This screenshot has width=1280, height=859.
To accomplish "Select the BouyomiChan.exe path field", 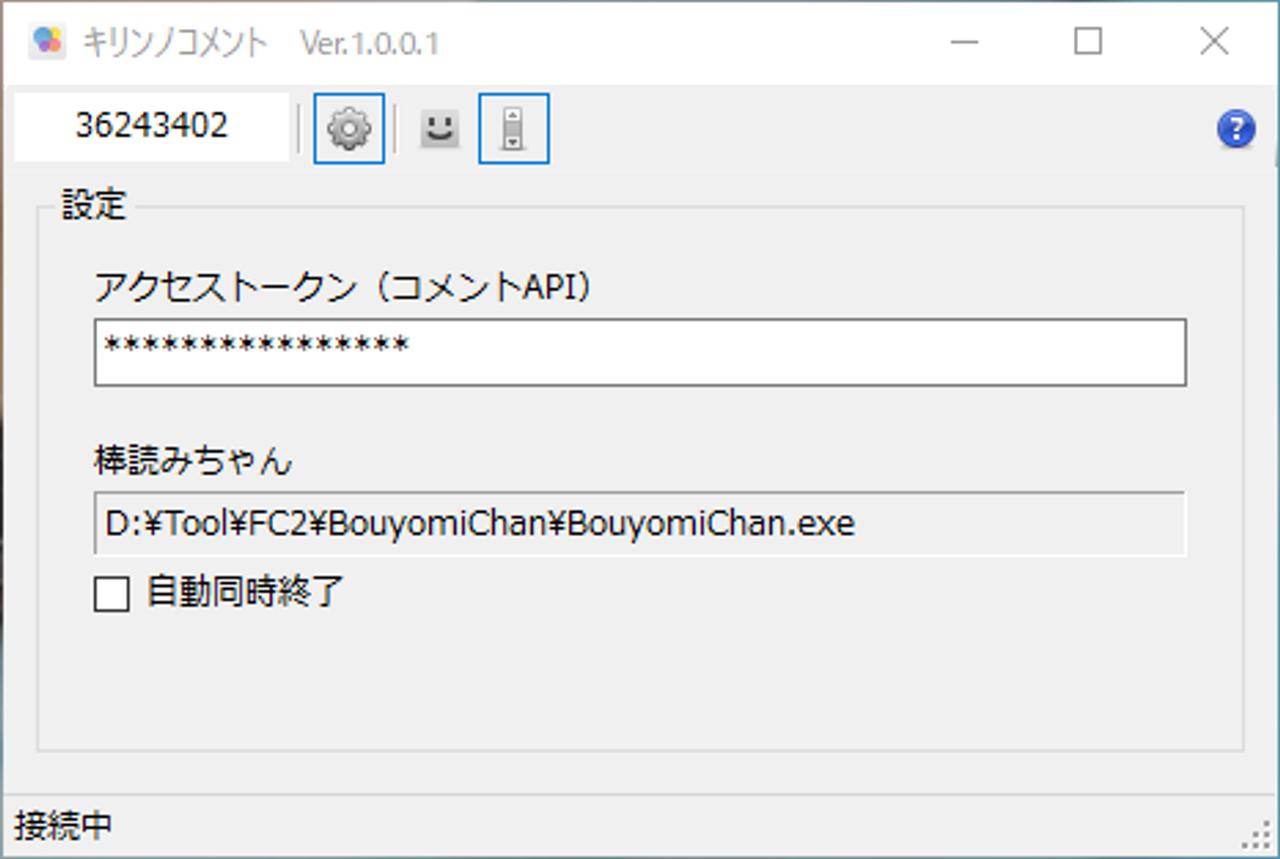I will pos(640,523).
